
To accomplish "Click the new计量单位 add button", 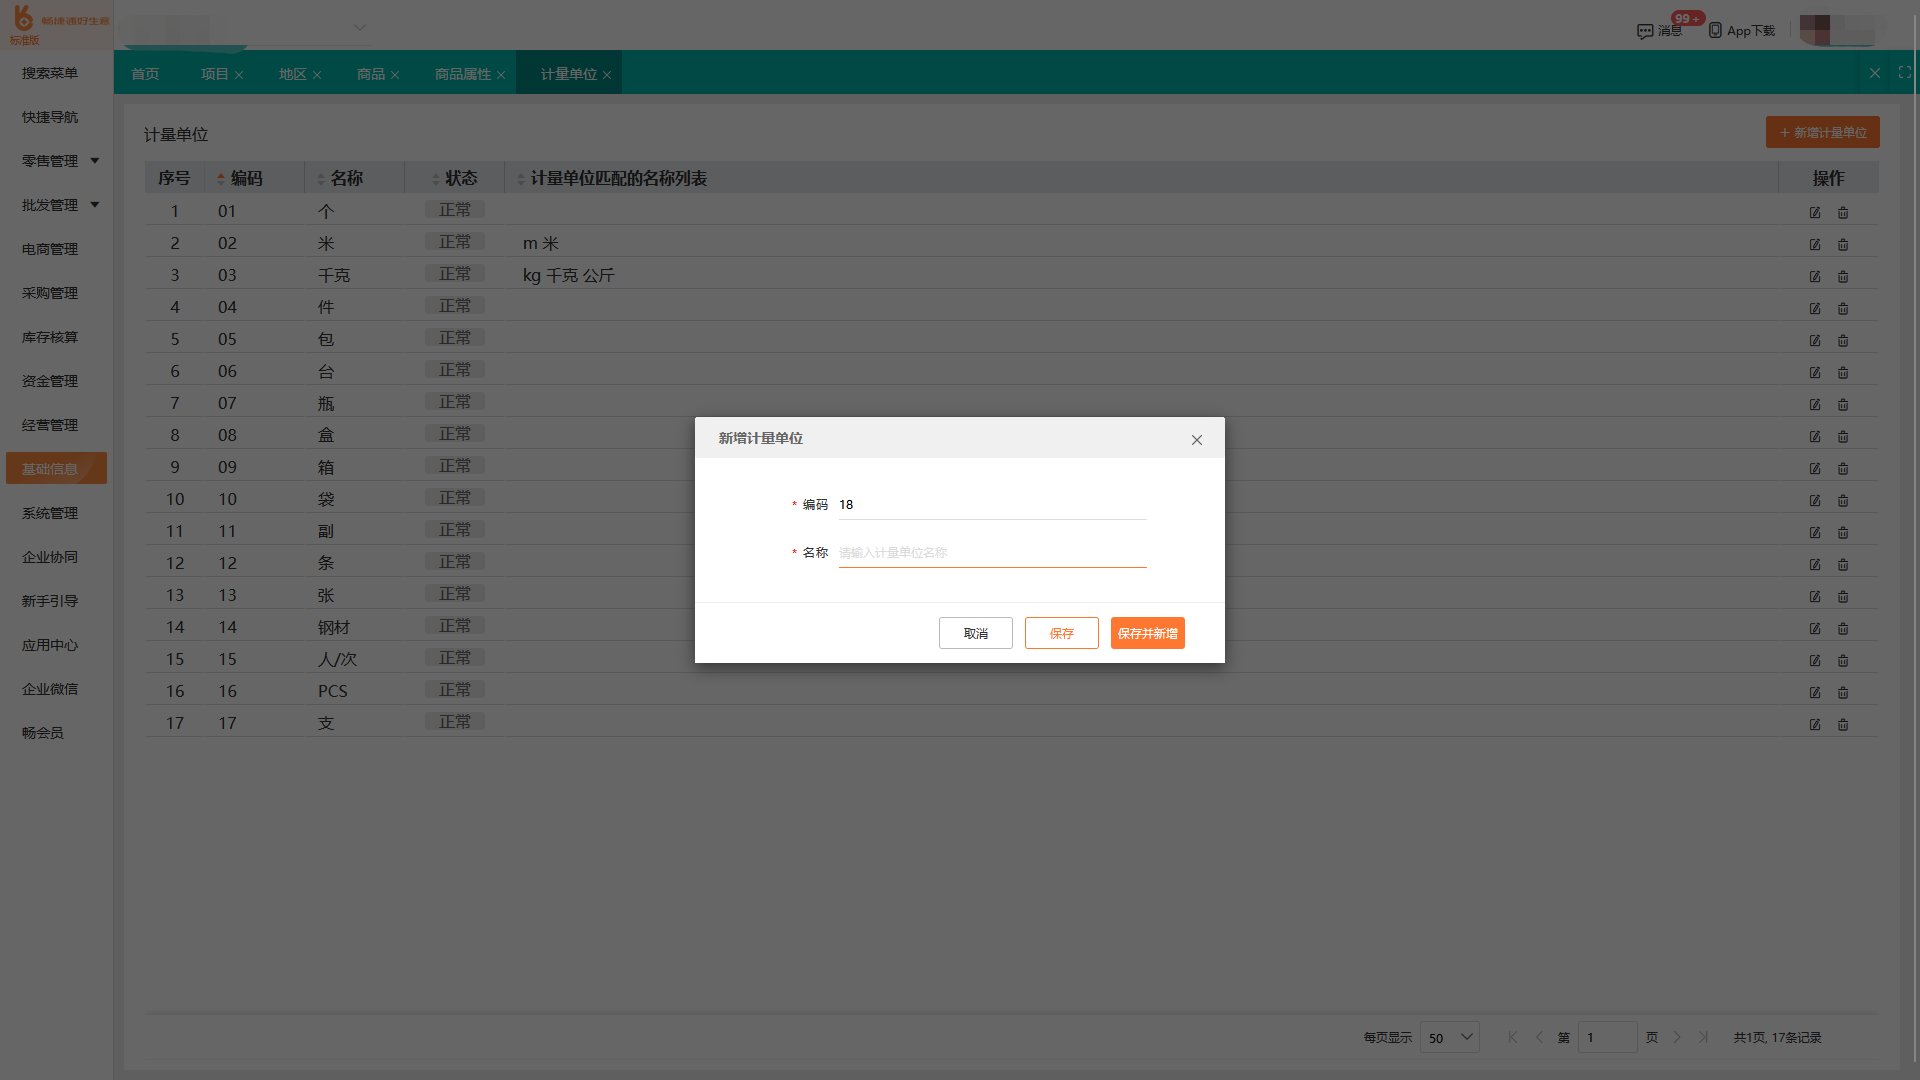I will tap(1822, 133).
